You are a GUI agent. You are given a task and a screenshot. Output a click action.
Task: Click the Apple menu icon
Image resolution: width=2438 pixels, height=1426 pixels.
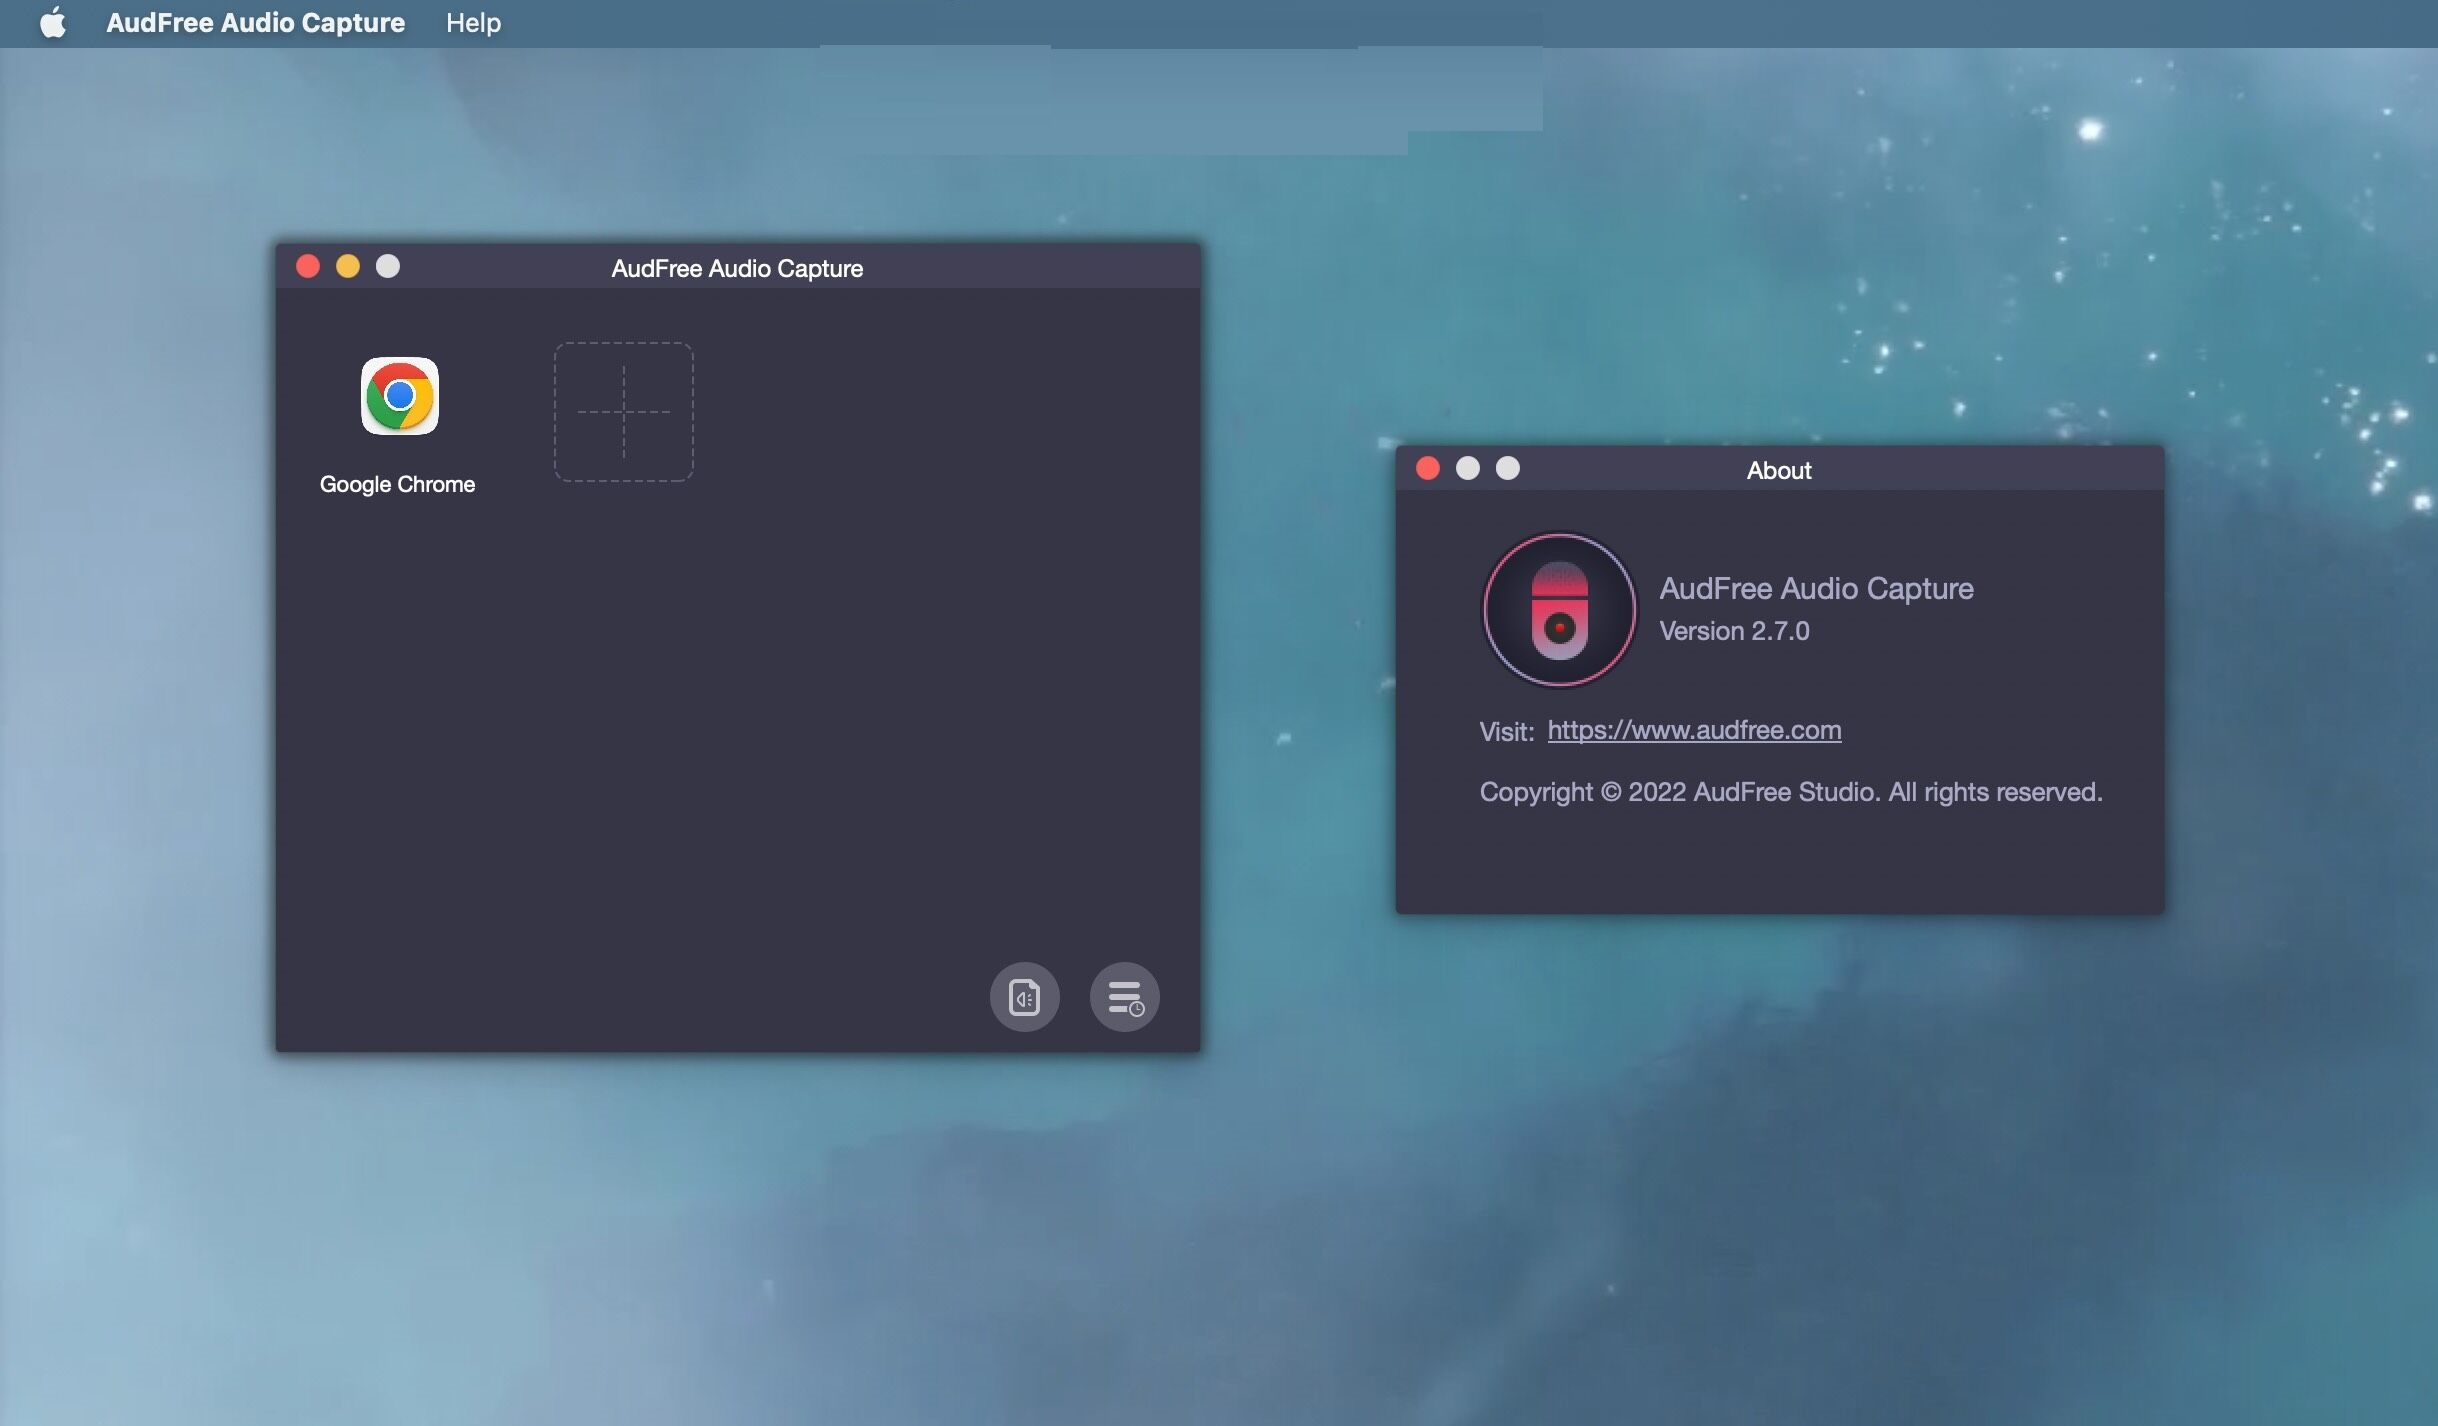tap(54, 22)
